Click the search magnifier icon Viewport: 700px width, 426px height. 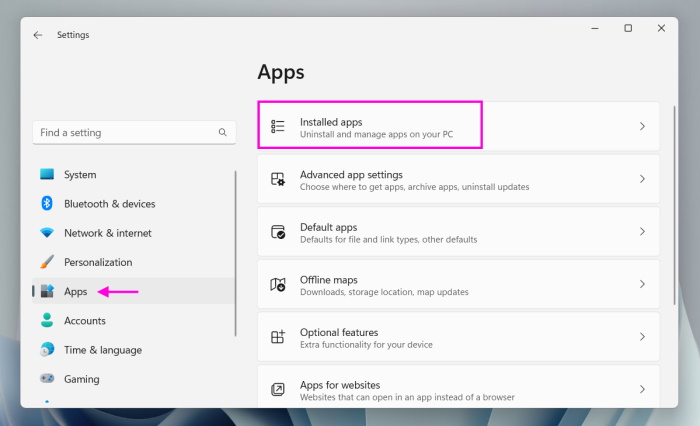pos(222,132)
